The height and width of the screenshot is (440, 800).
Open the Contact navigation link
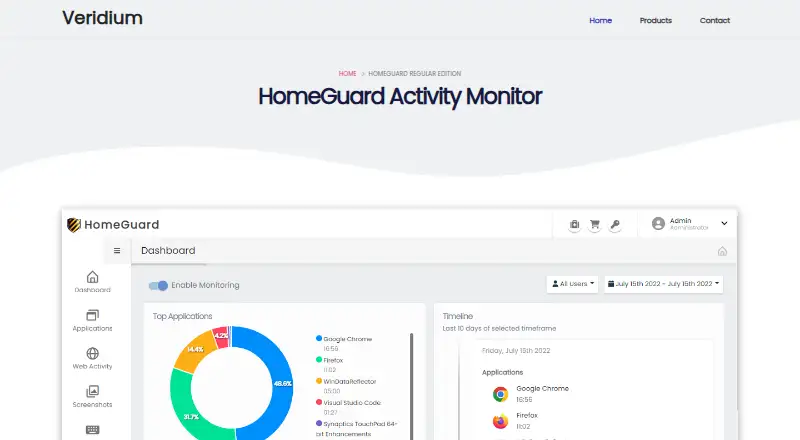coord(715,20)
